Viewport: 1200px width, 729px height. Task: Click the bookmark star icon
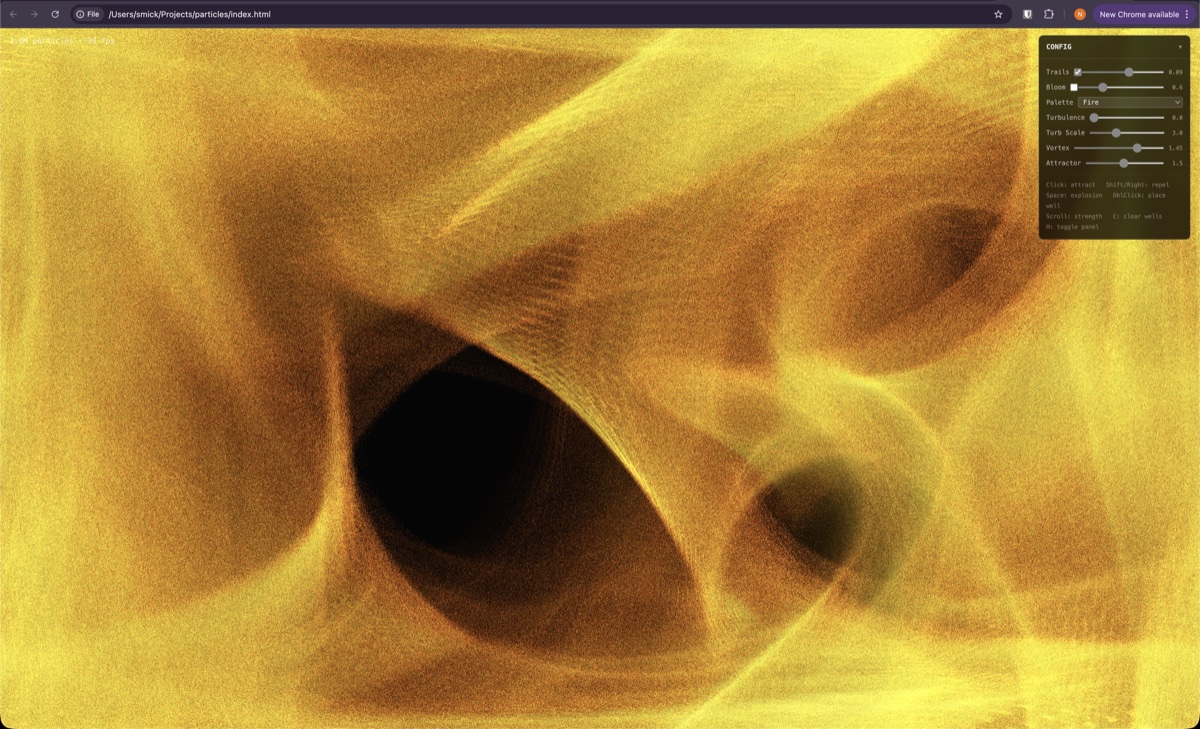pyautogui.click(x=997, y=15)
